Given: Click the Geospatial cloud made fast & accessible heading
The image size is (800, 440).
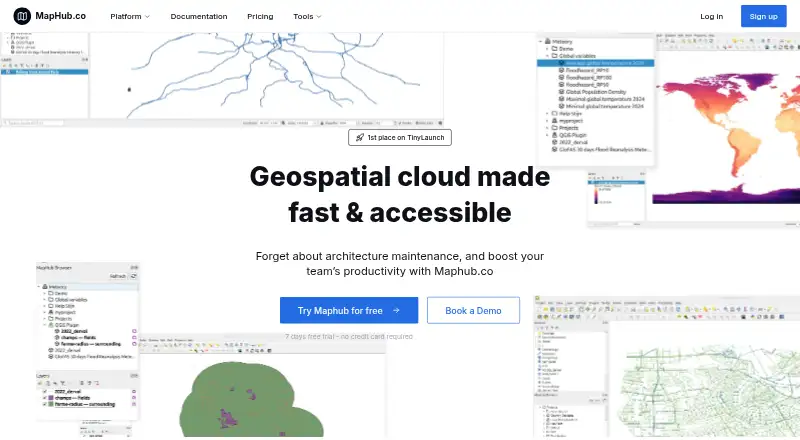Looking at the screenshot, I should coord(400,194).
